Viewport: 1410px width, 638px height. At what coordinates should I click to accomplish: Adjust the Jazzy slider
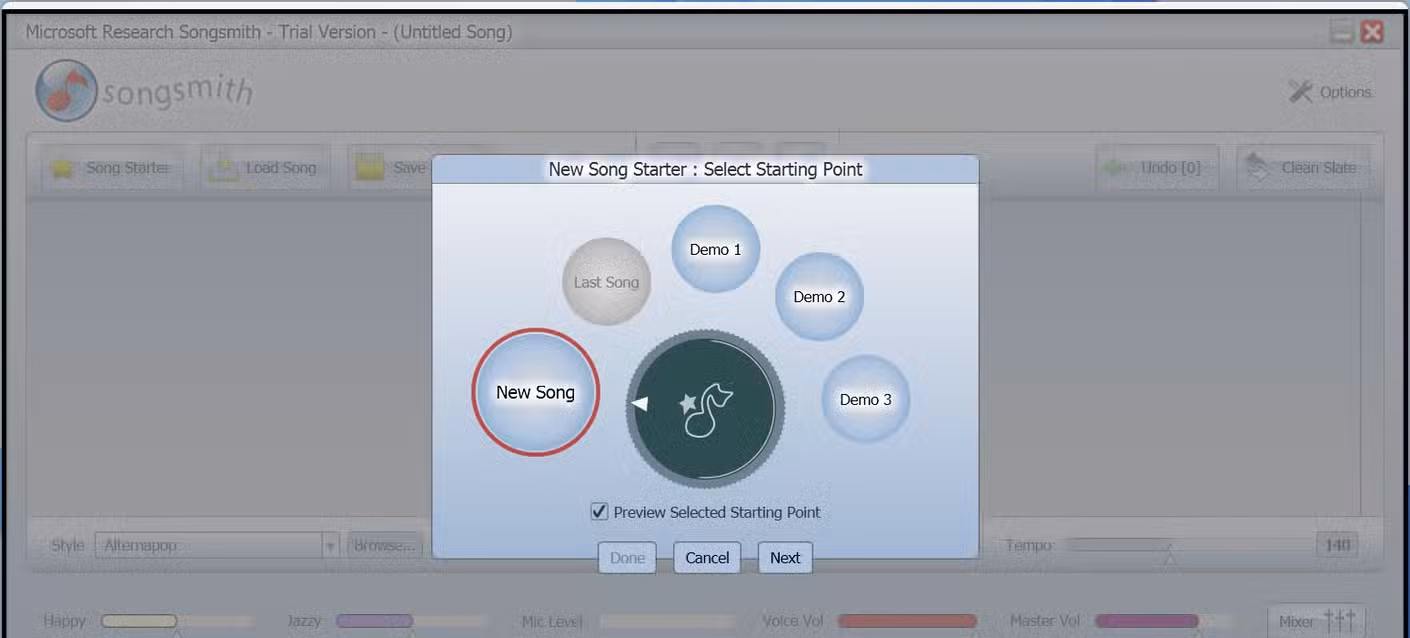[x=412, y=621]
